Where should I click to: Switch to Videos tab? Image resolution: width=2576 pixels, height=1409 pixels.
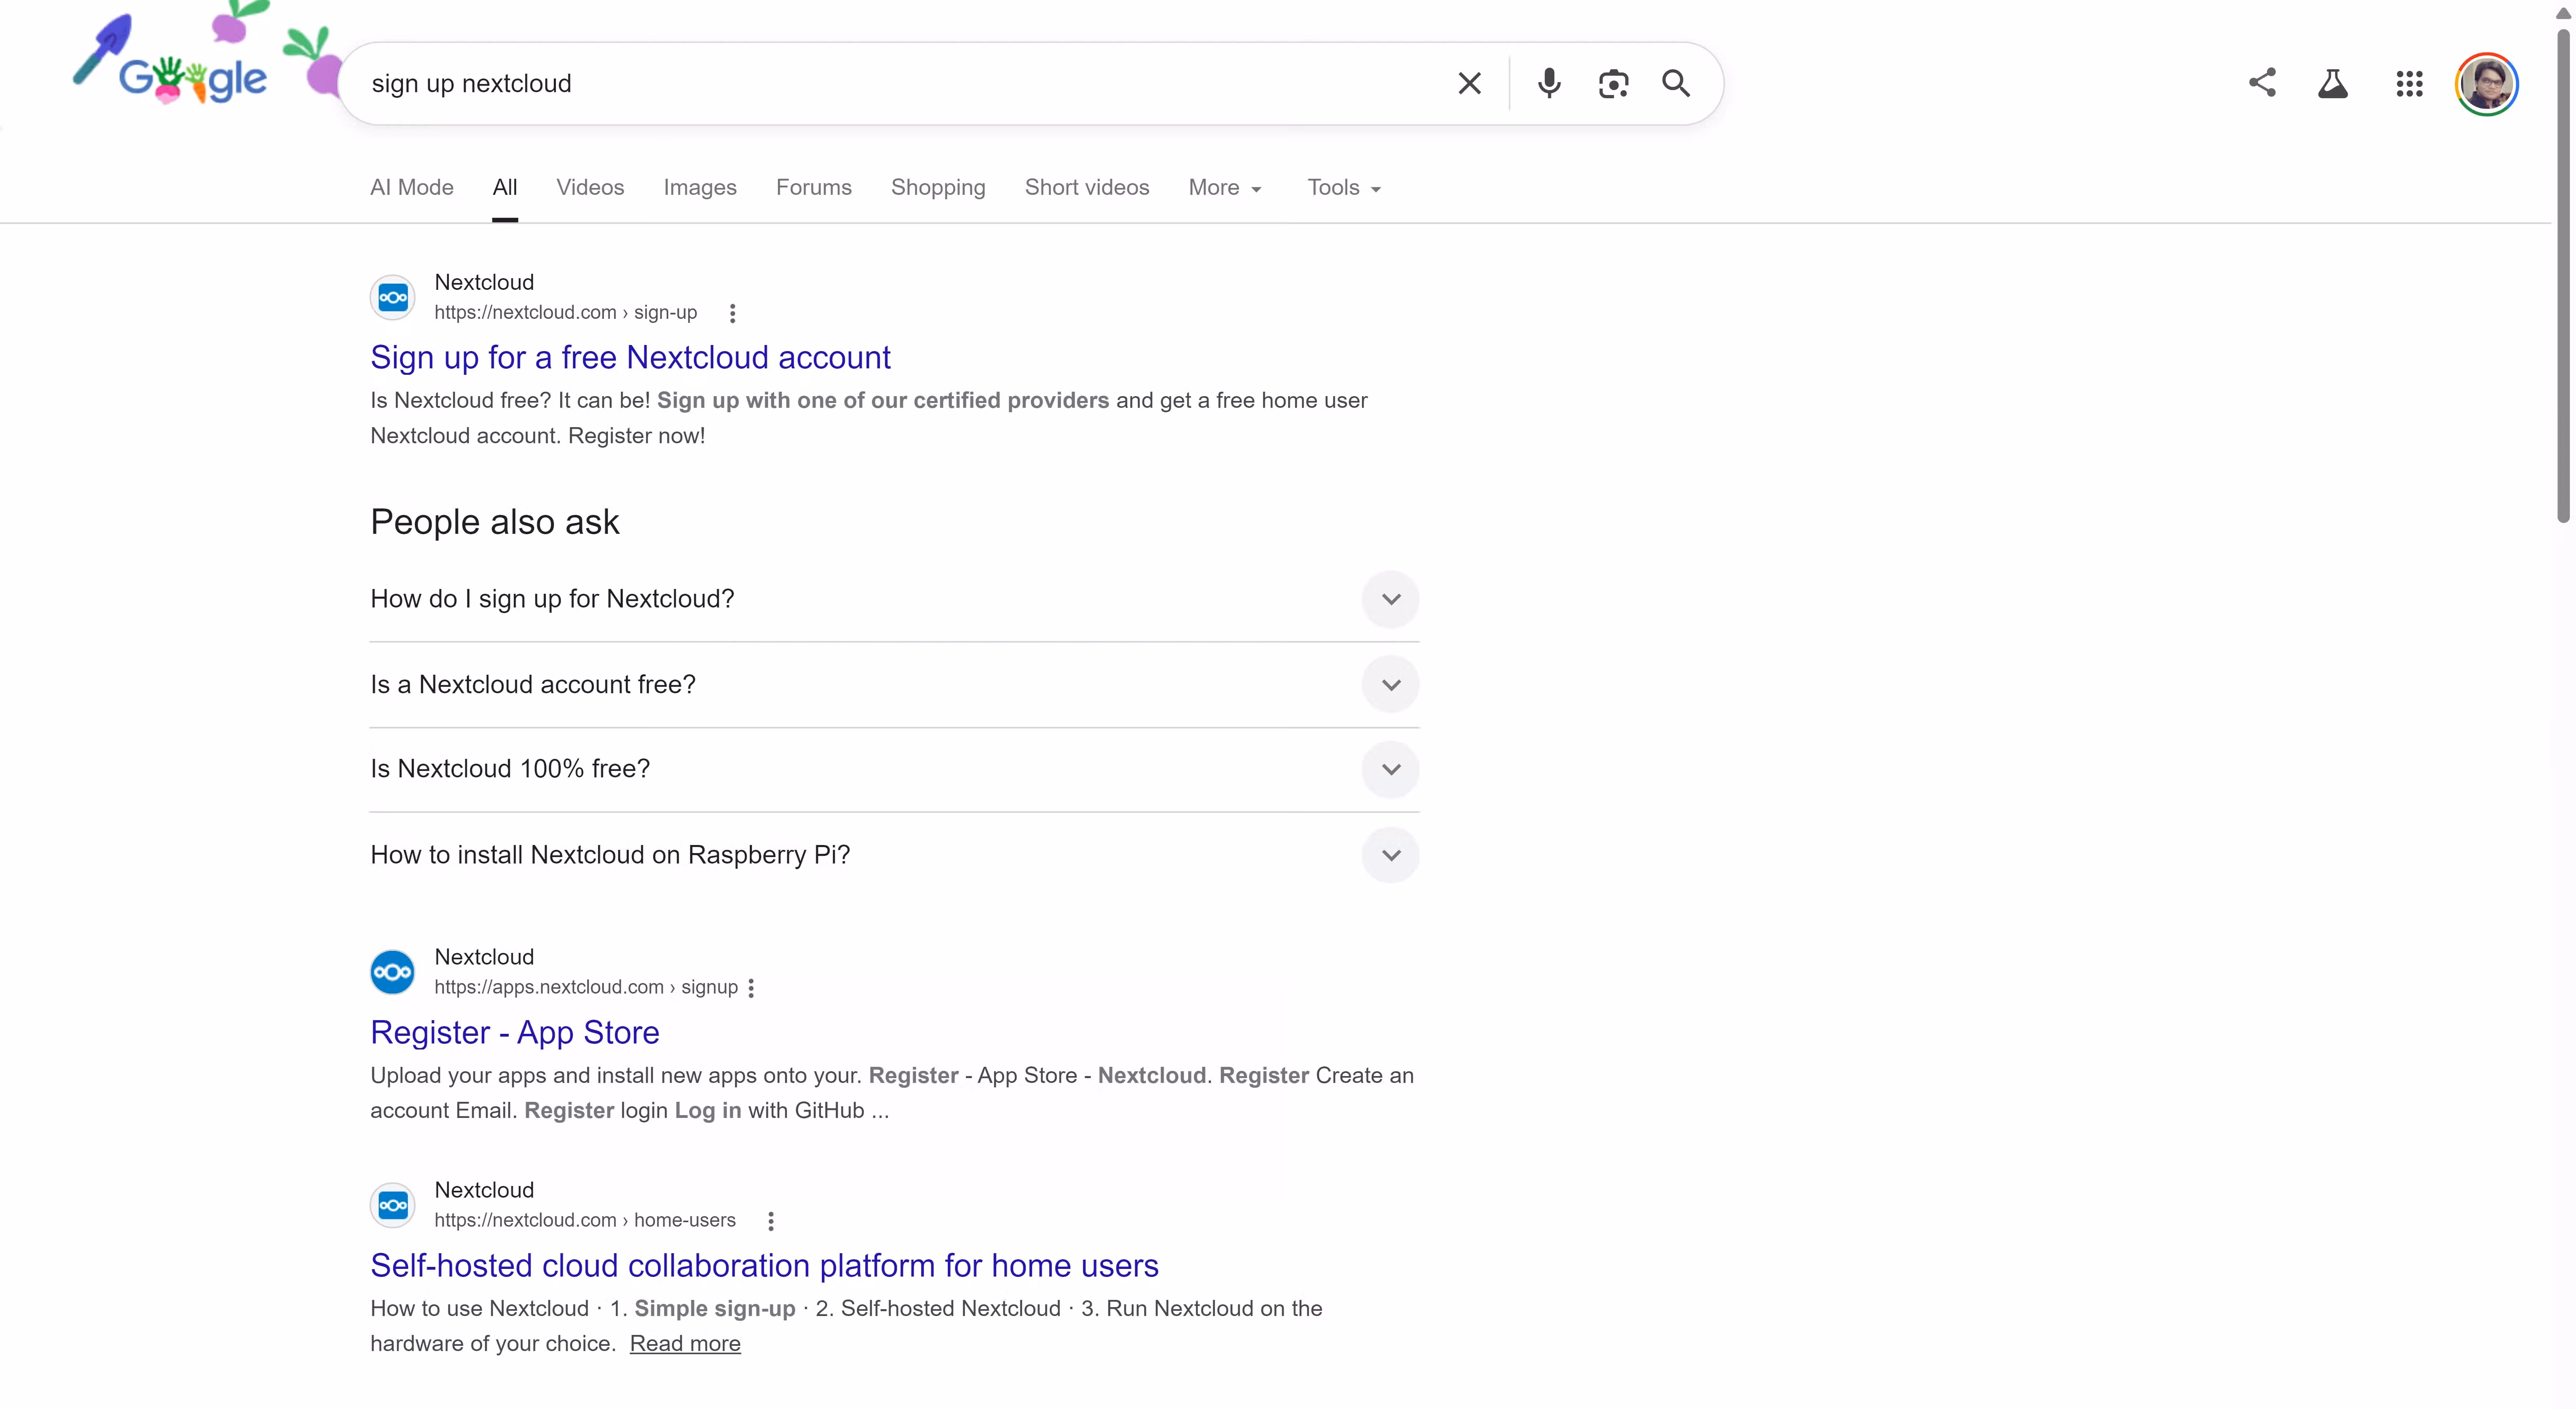(x=590, y=187)
